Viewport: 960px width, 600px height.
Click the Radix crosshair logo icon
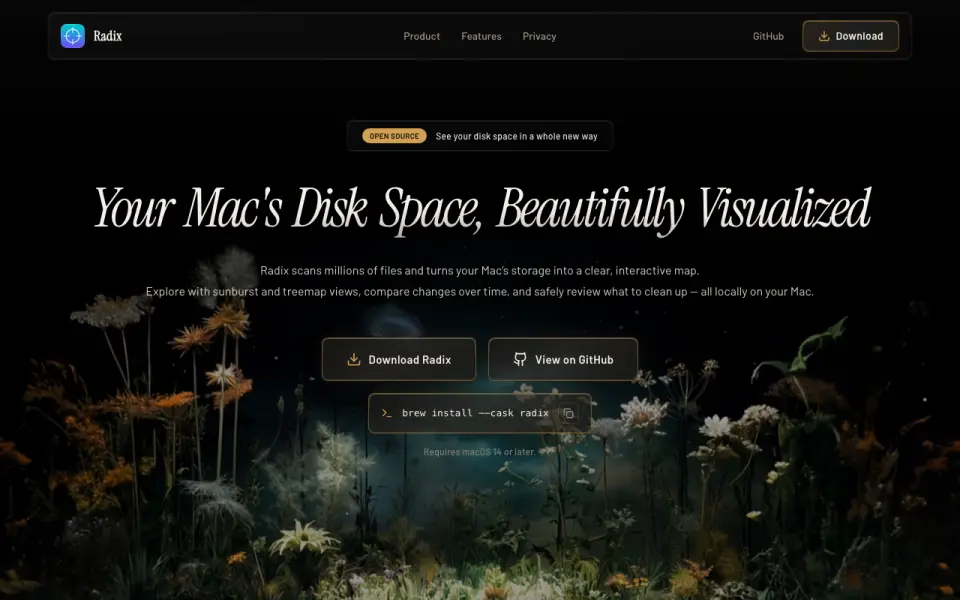pos(72,36)
